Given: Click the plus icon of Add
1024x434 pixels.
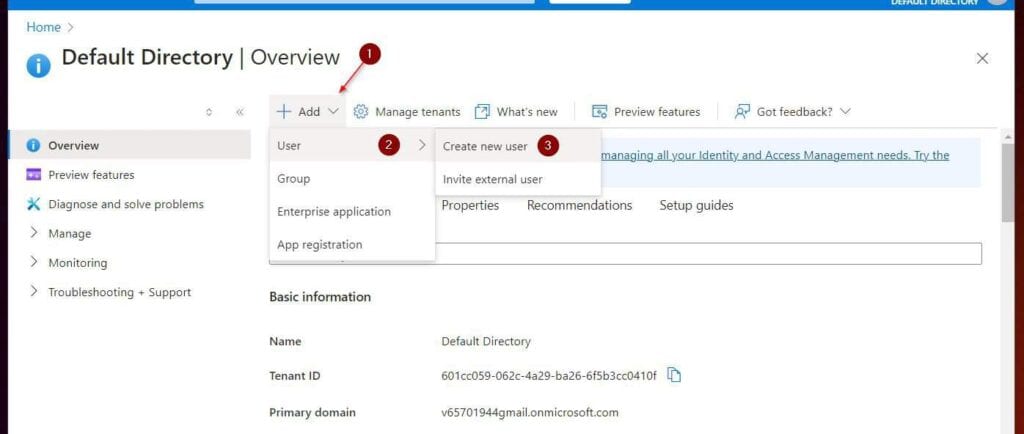Looking at the screenshot, I should pos(283,112).
